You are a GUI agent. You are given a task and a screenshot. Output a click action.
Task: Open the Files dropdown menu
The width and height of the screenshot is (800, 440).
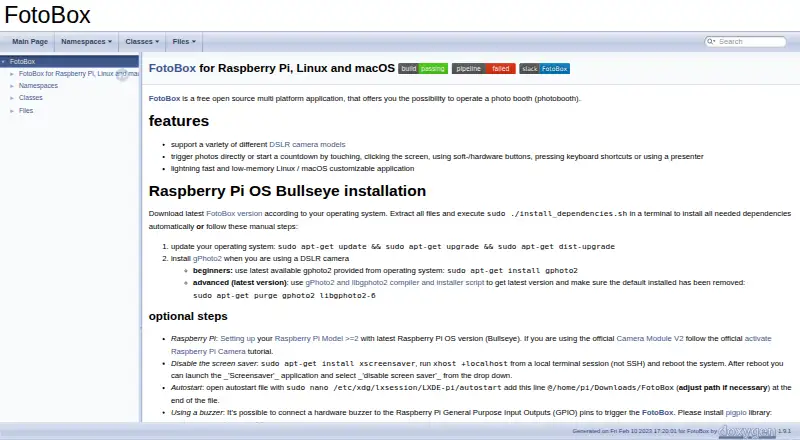184,41
